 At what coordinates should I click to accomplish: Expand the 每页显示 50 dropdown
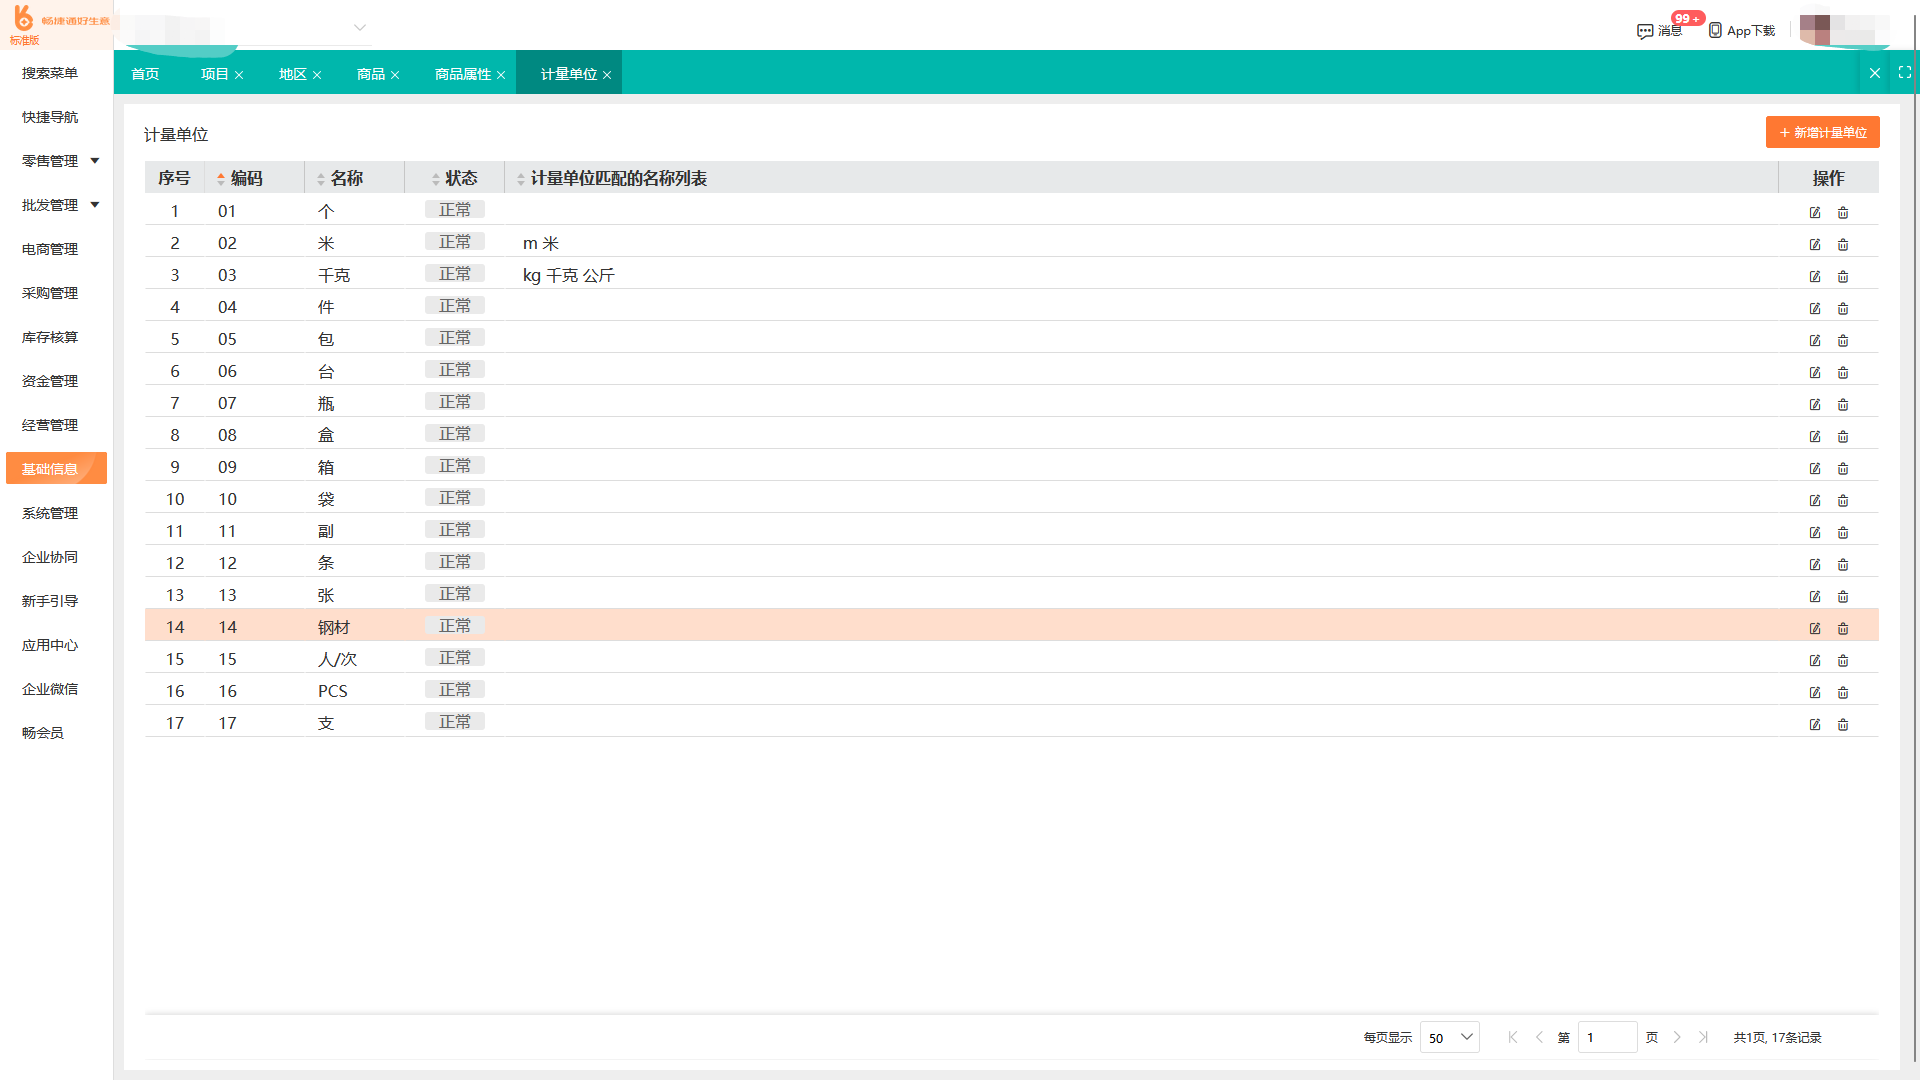1451,1039
